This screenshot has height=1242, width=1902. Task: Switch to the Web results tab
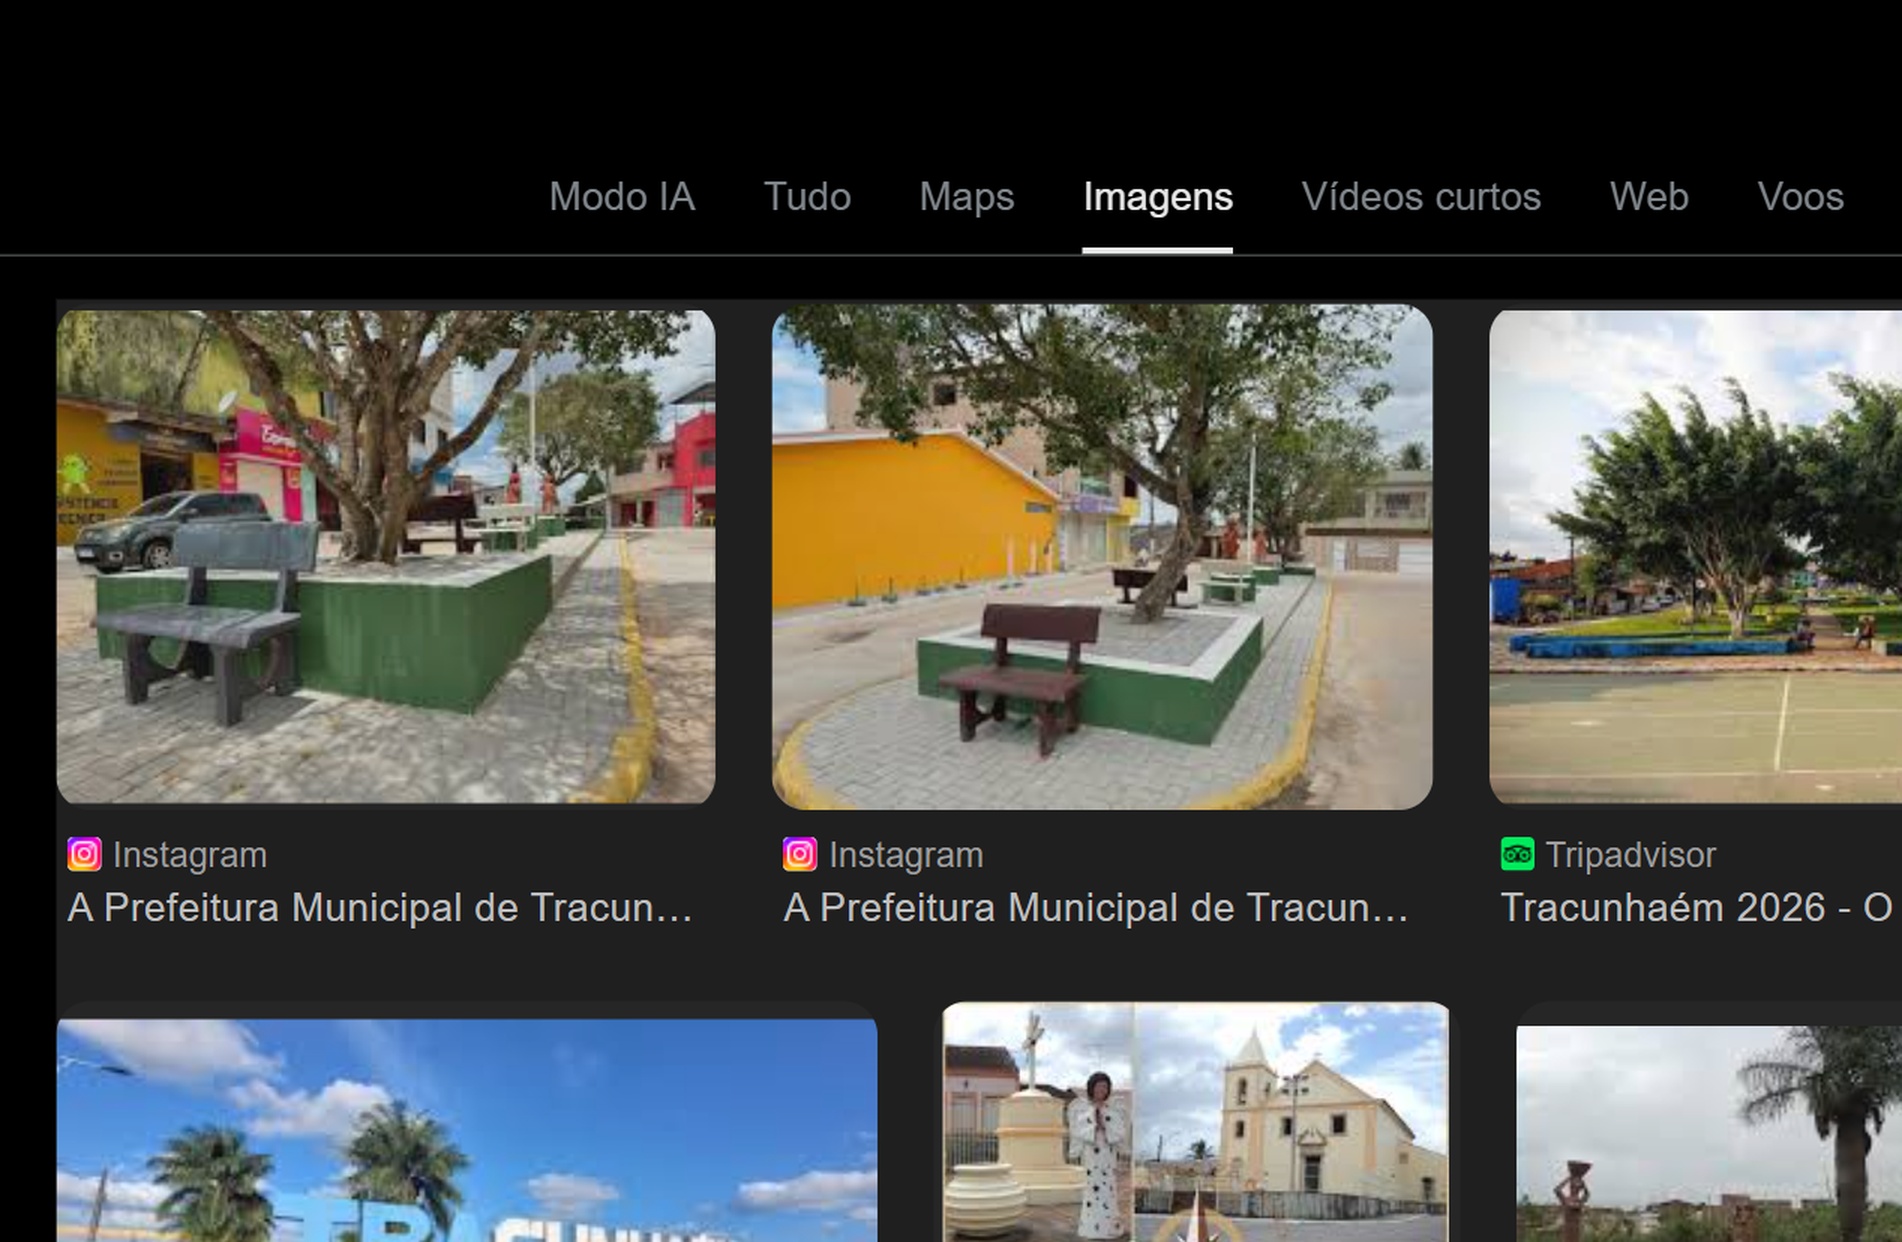tap(1648, 197)
